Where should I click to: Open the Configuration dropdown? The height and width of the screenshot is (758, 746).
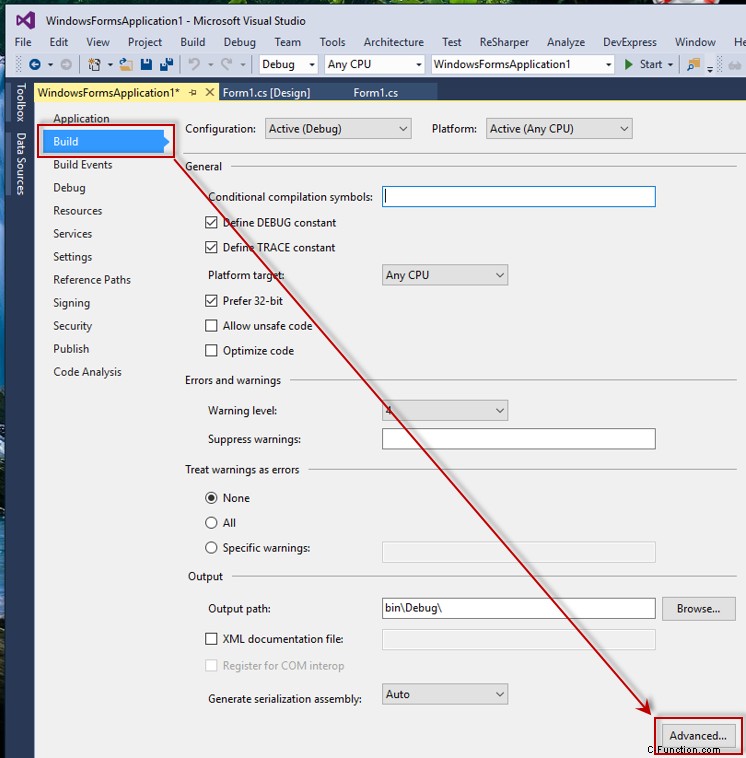[338, 129]
